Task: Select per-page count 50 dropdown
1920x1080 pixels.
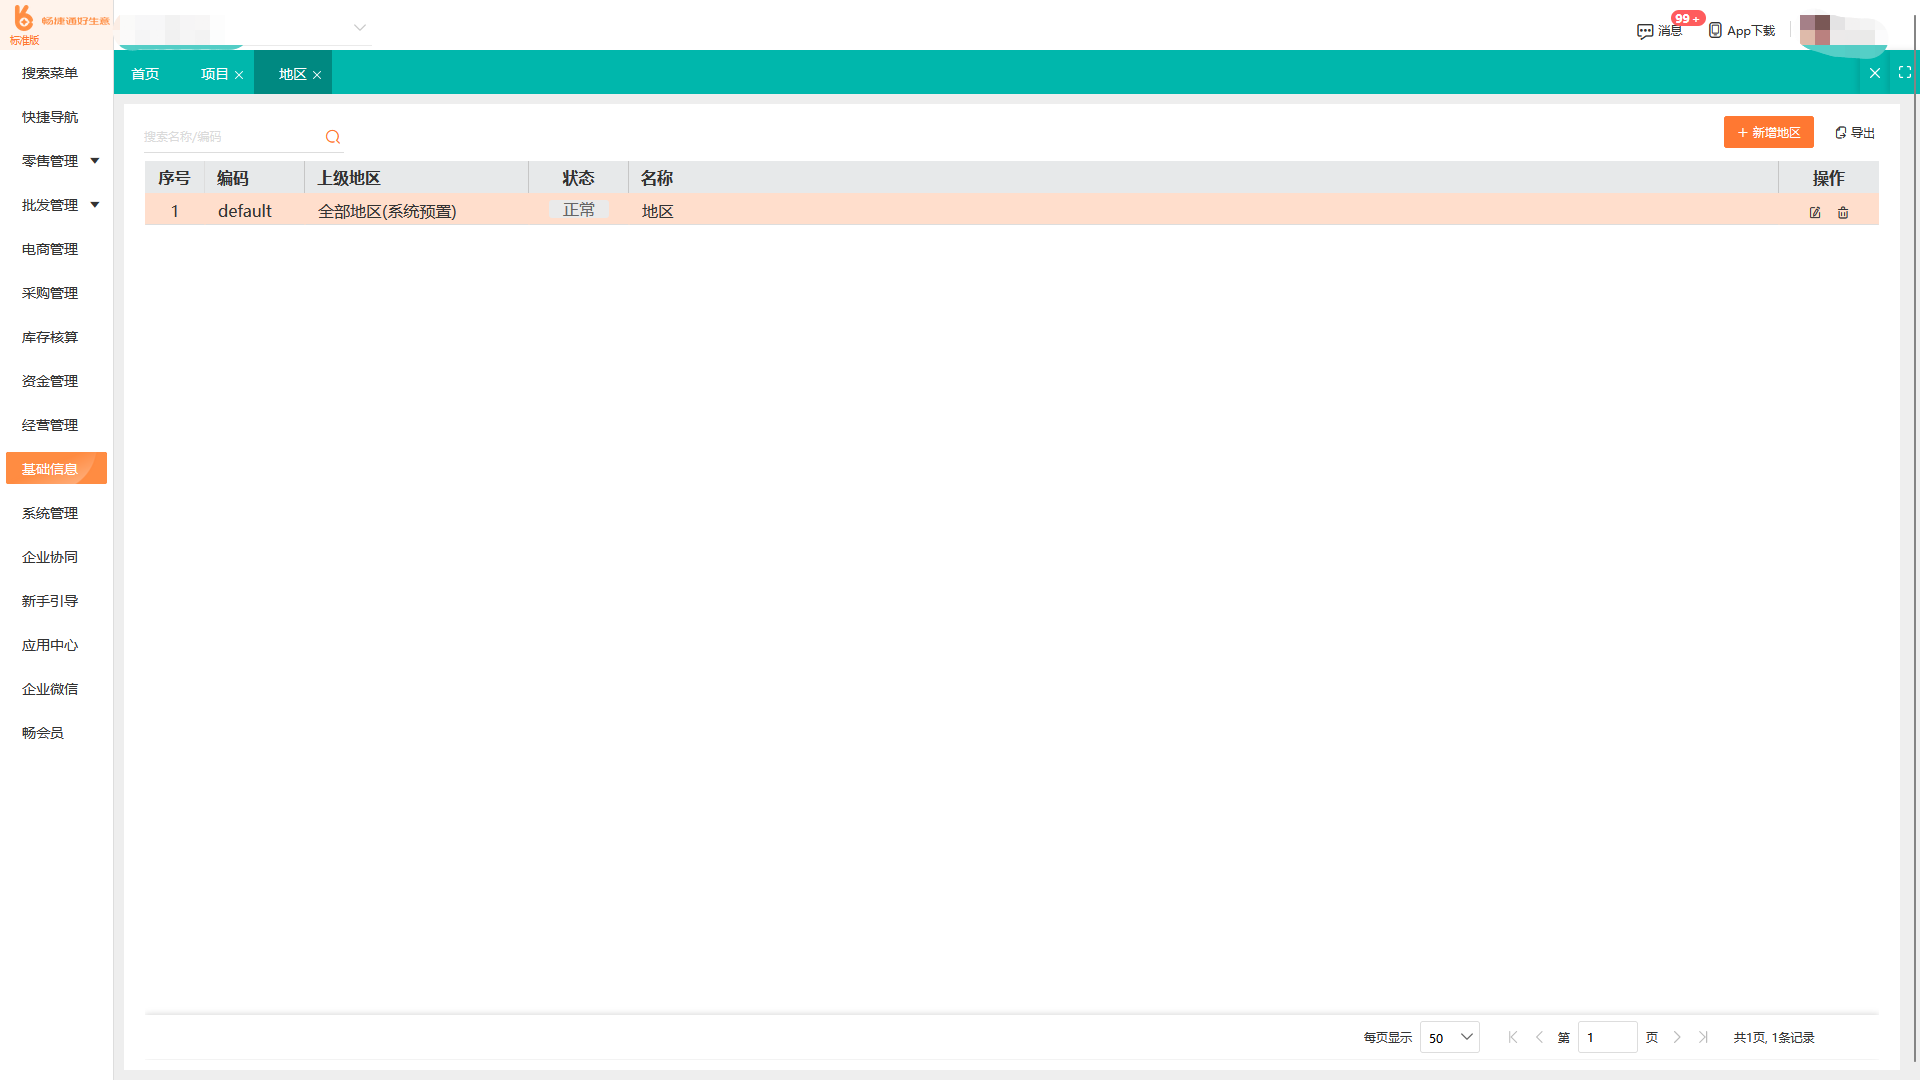Action: click(1449, 1036)
